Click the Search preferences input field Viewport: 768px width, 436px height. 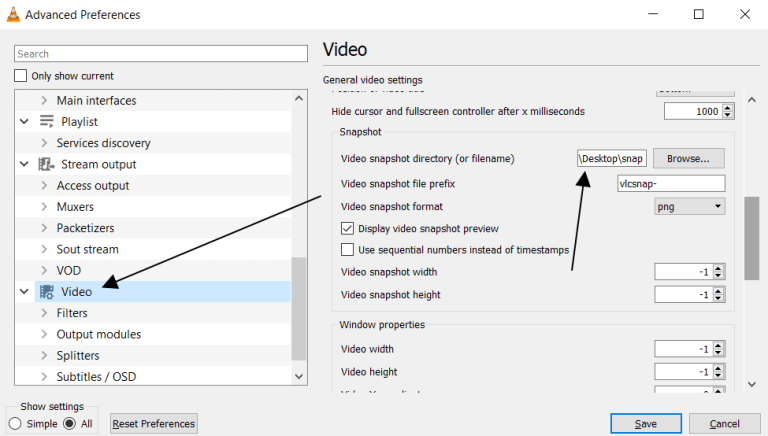pos(160,54)
